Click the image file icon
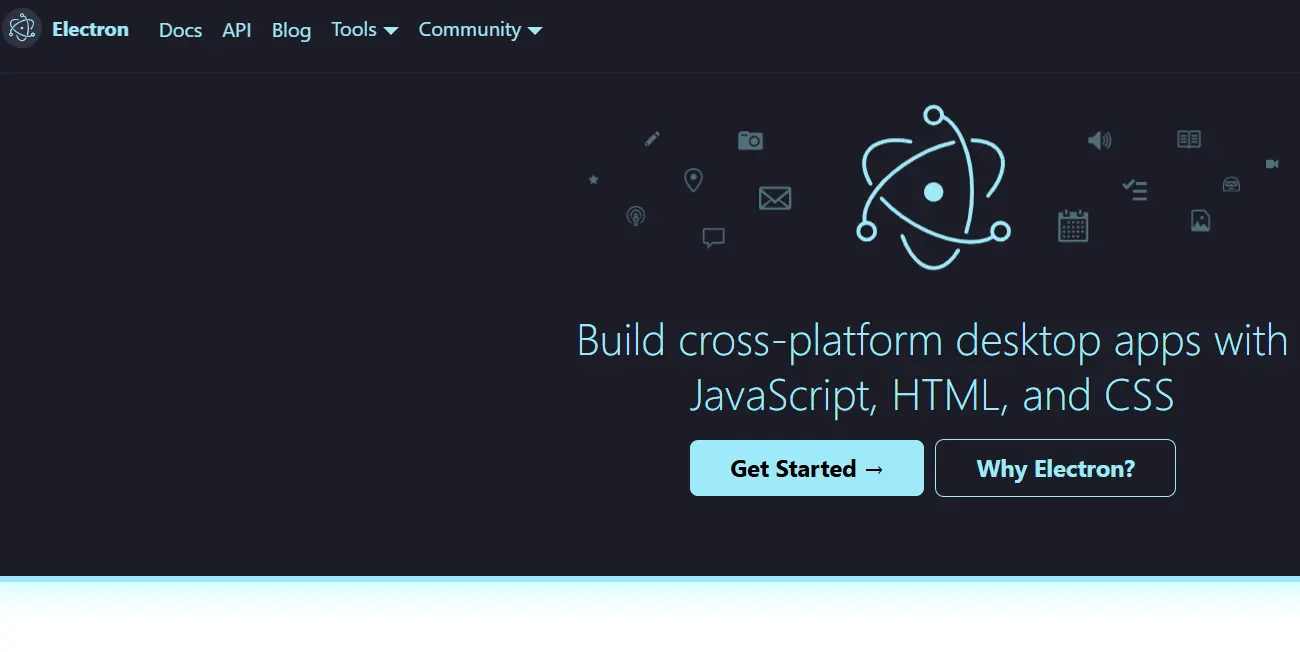Viewport: 1300px width, 652px height. coord(1200,220)
